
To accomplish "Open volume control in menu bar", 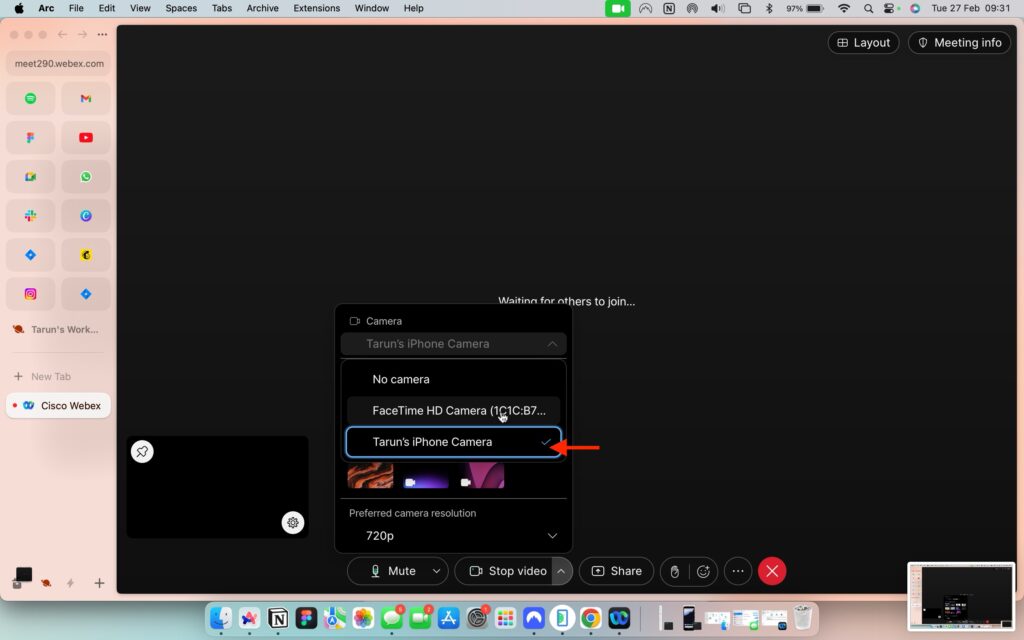I will pyautogui.click(x=717, y=8).
